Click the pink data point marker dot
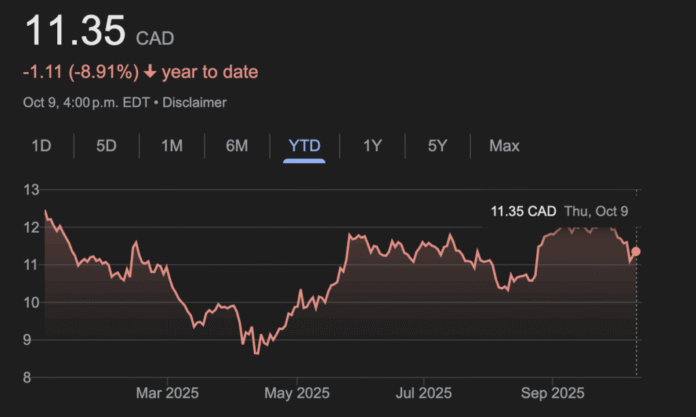 tap(636, 252)
